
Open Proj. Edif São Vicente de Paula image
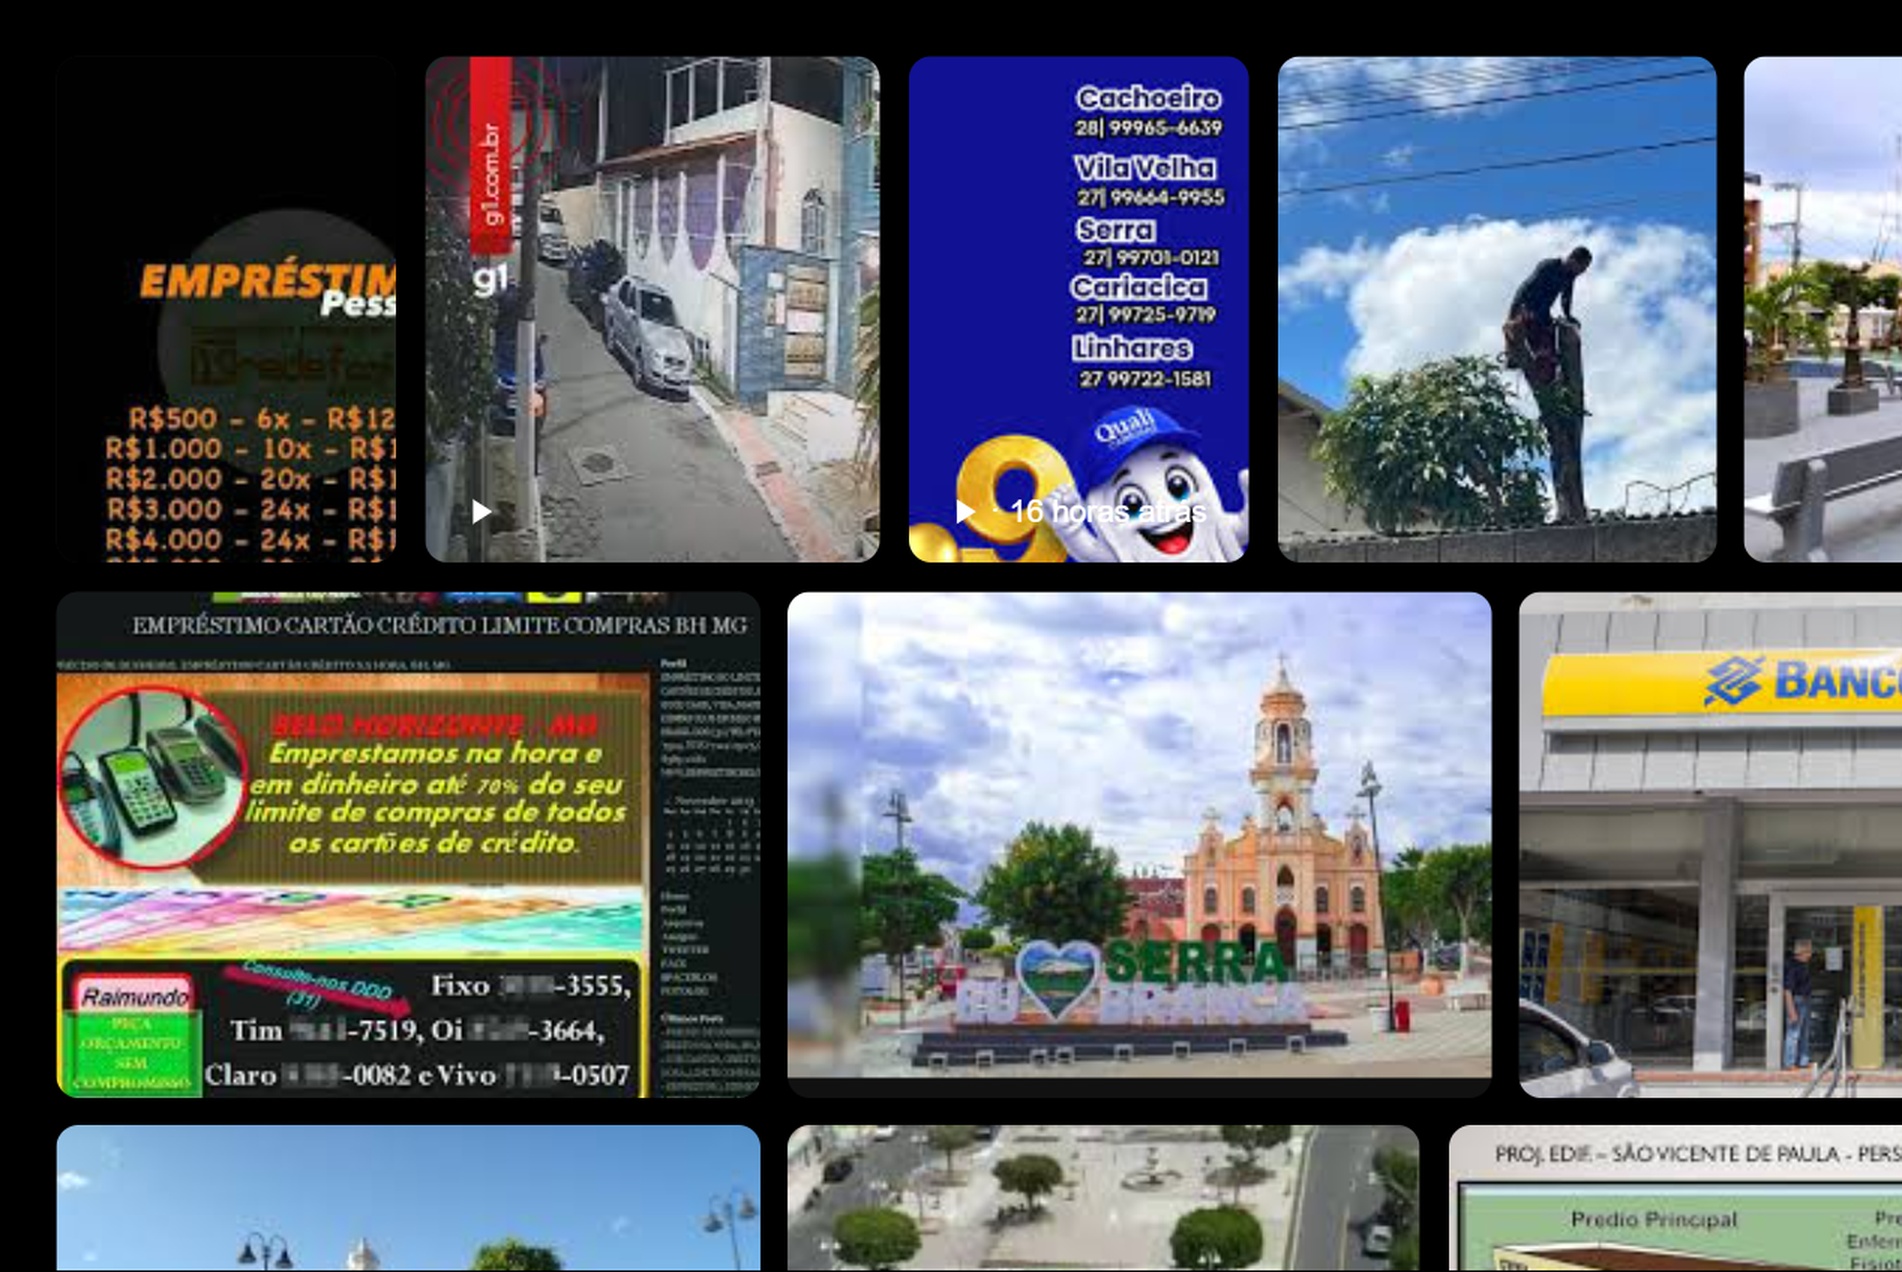(x=1675, y=1198)
